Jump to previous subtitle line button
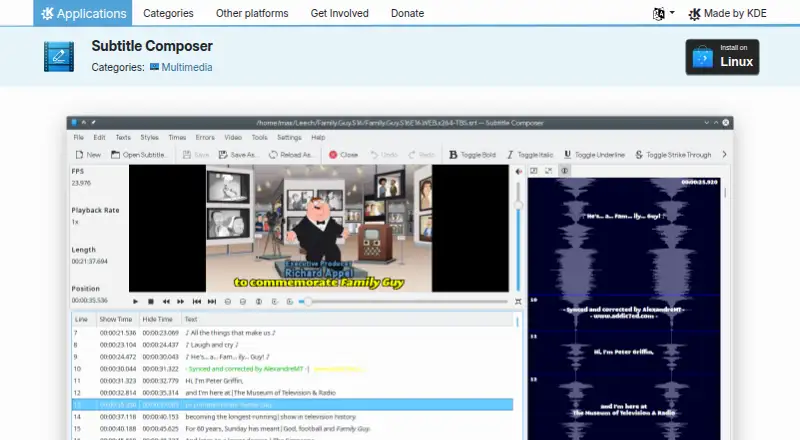The width and height of the screenshot is (800, 440). [196, 302]
